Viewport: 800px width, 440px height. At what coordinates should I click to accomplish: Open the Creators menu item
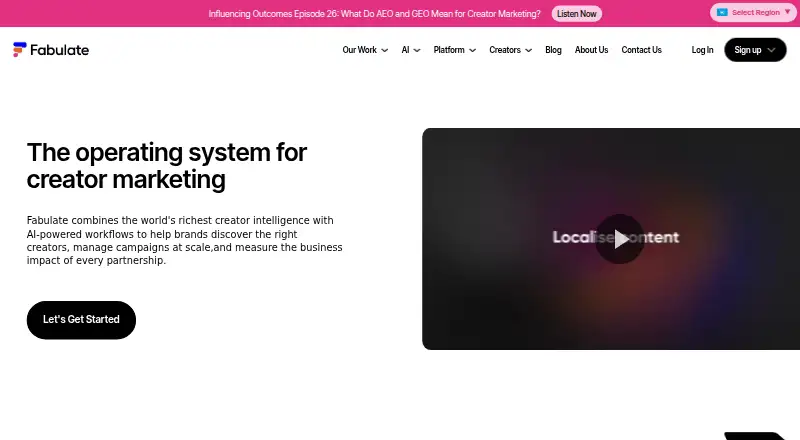pyautogui.click(x=505, y=50)
